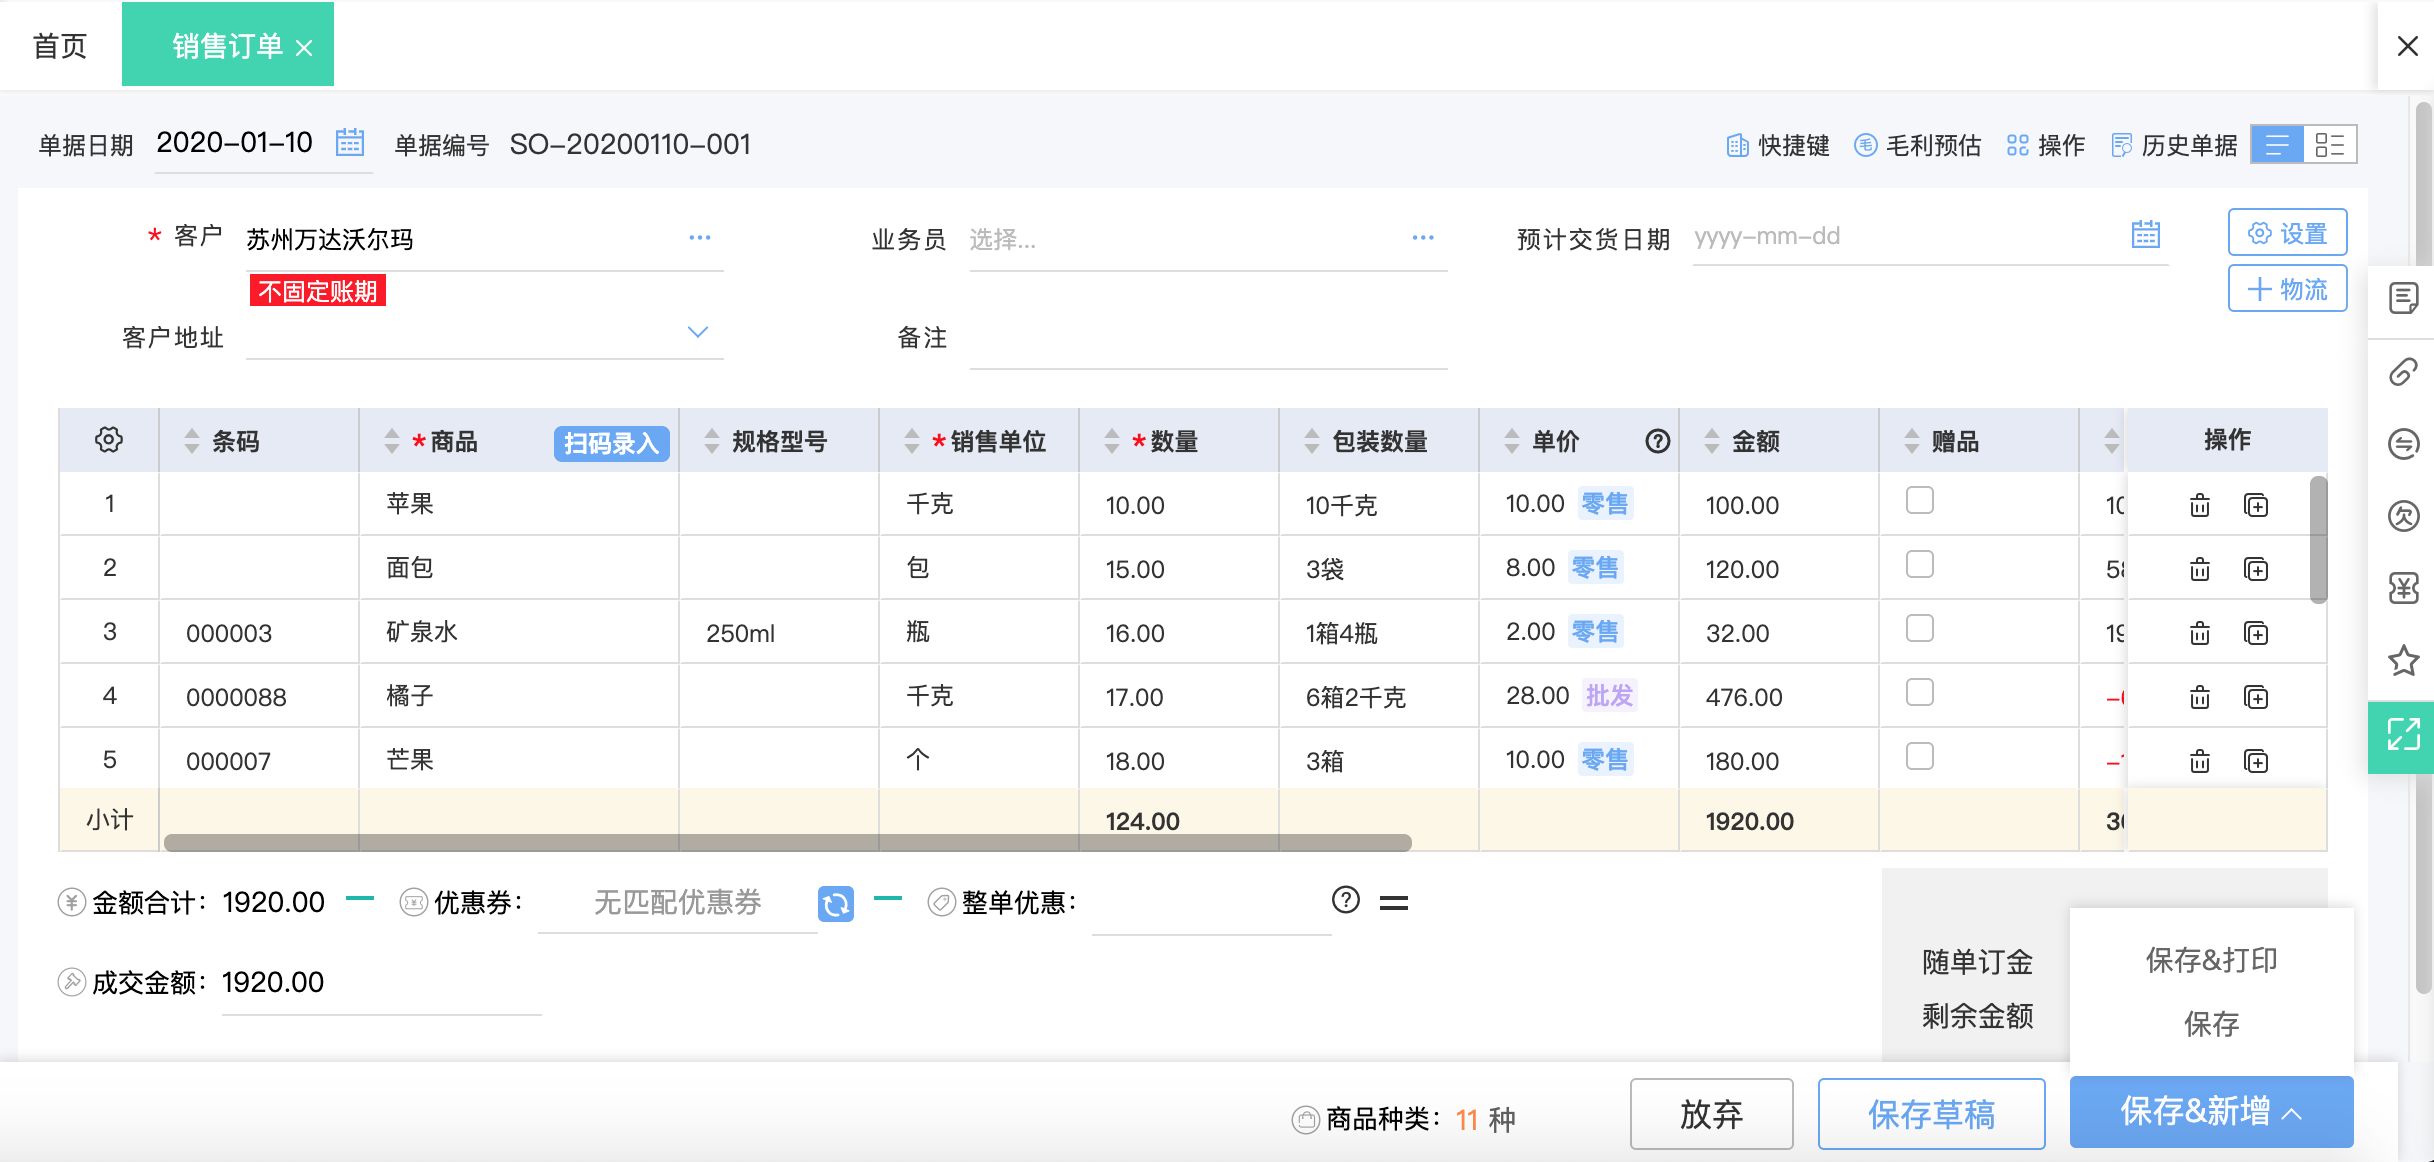Scroll the product list horizontally
Image resolution: width=2434 pixels, height=1162 pixels.
(793, 842)
